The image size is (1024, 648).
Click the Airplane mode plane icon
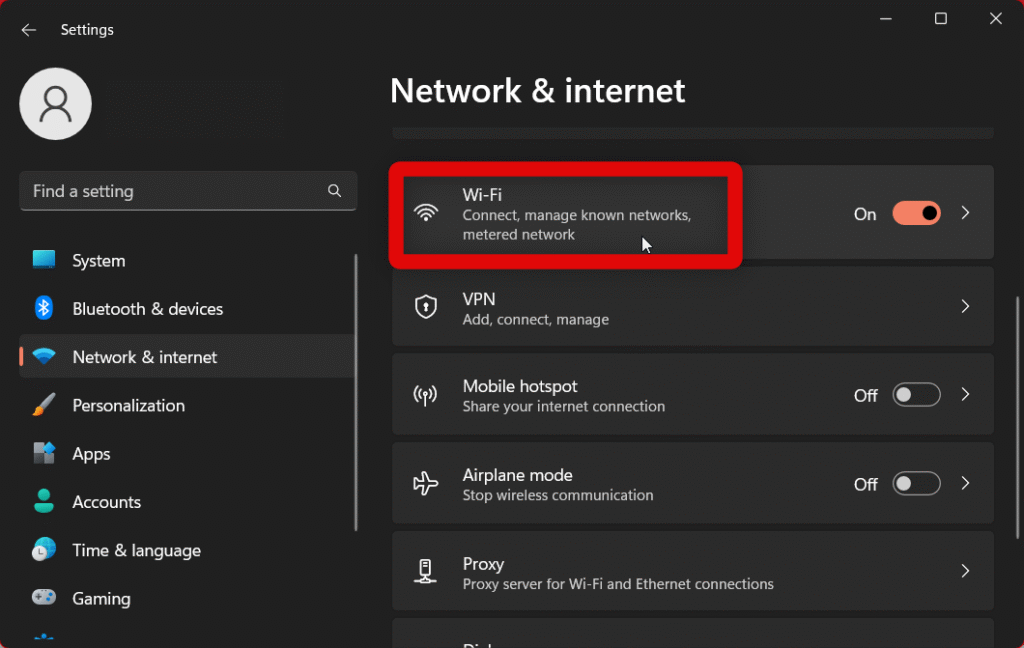pos(426,484)
